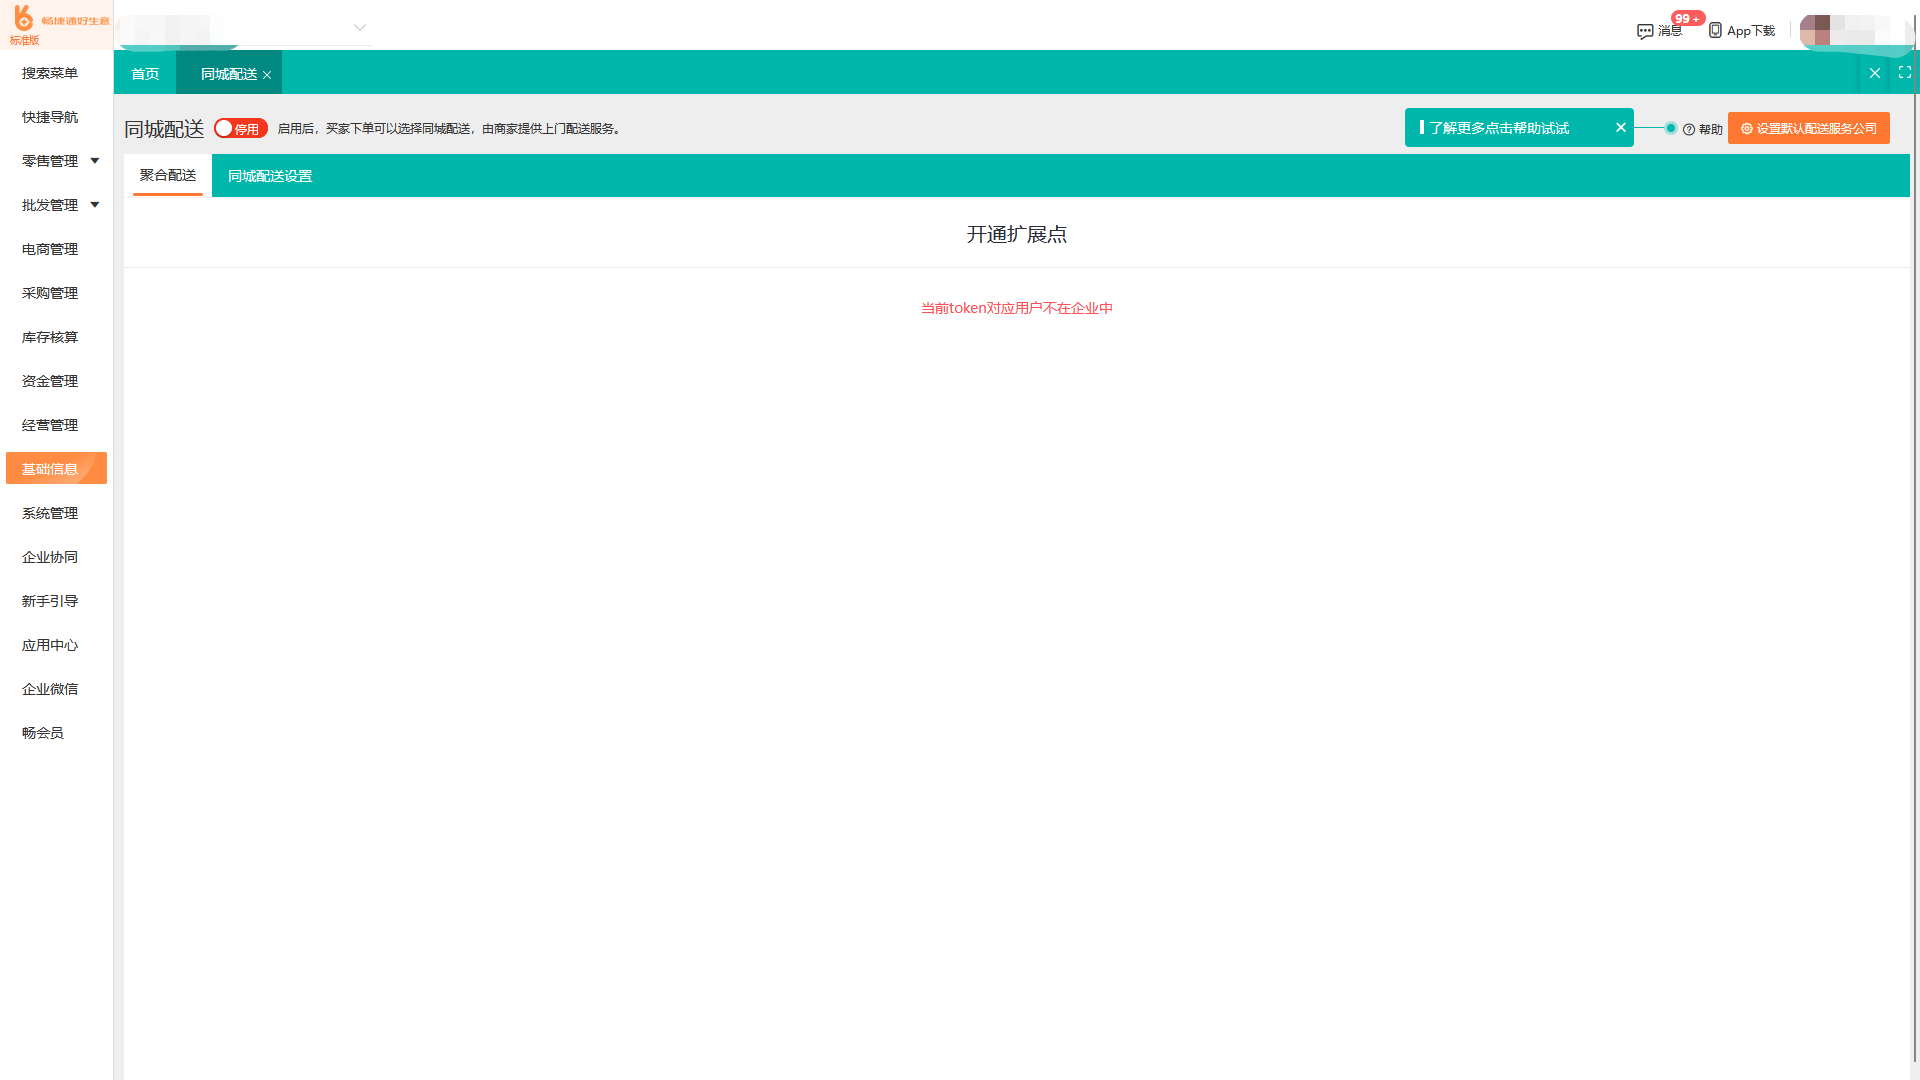Image resolution: width=1920 pixels, height=1080 pixels.
Task: Select the 同城配送设置 tab
Action: click(x=269, y=175)
